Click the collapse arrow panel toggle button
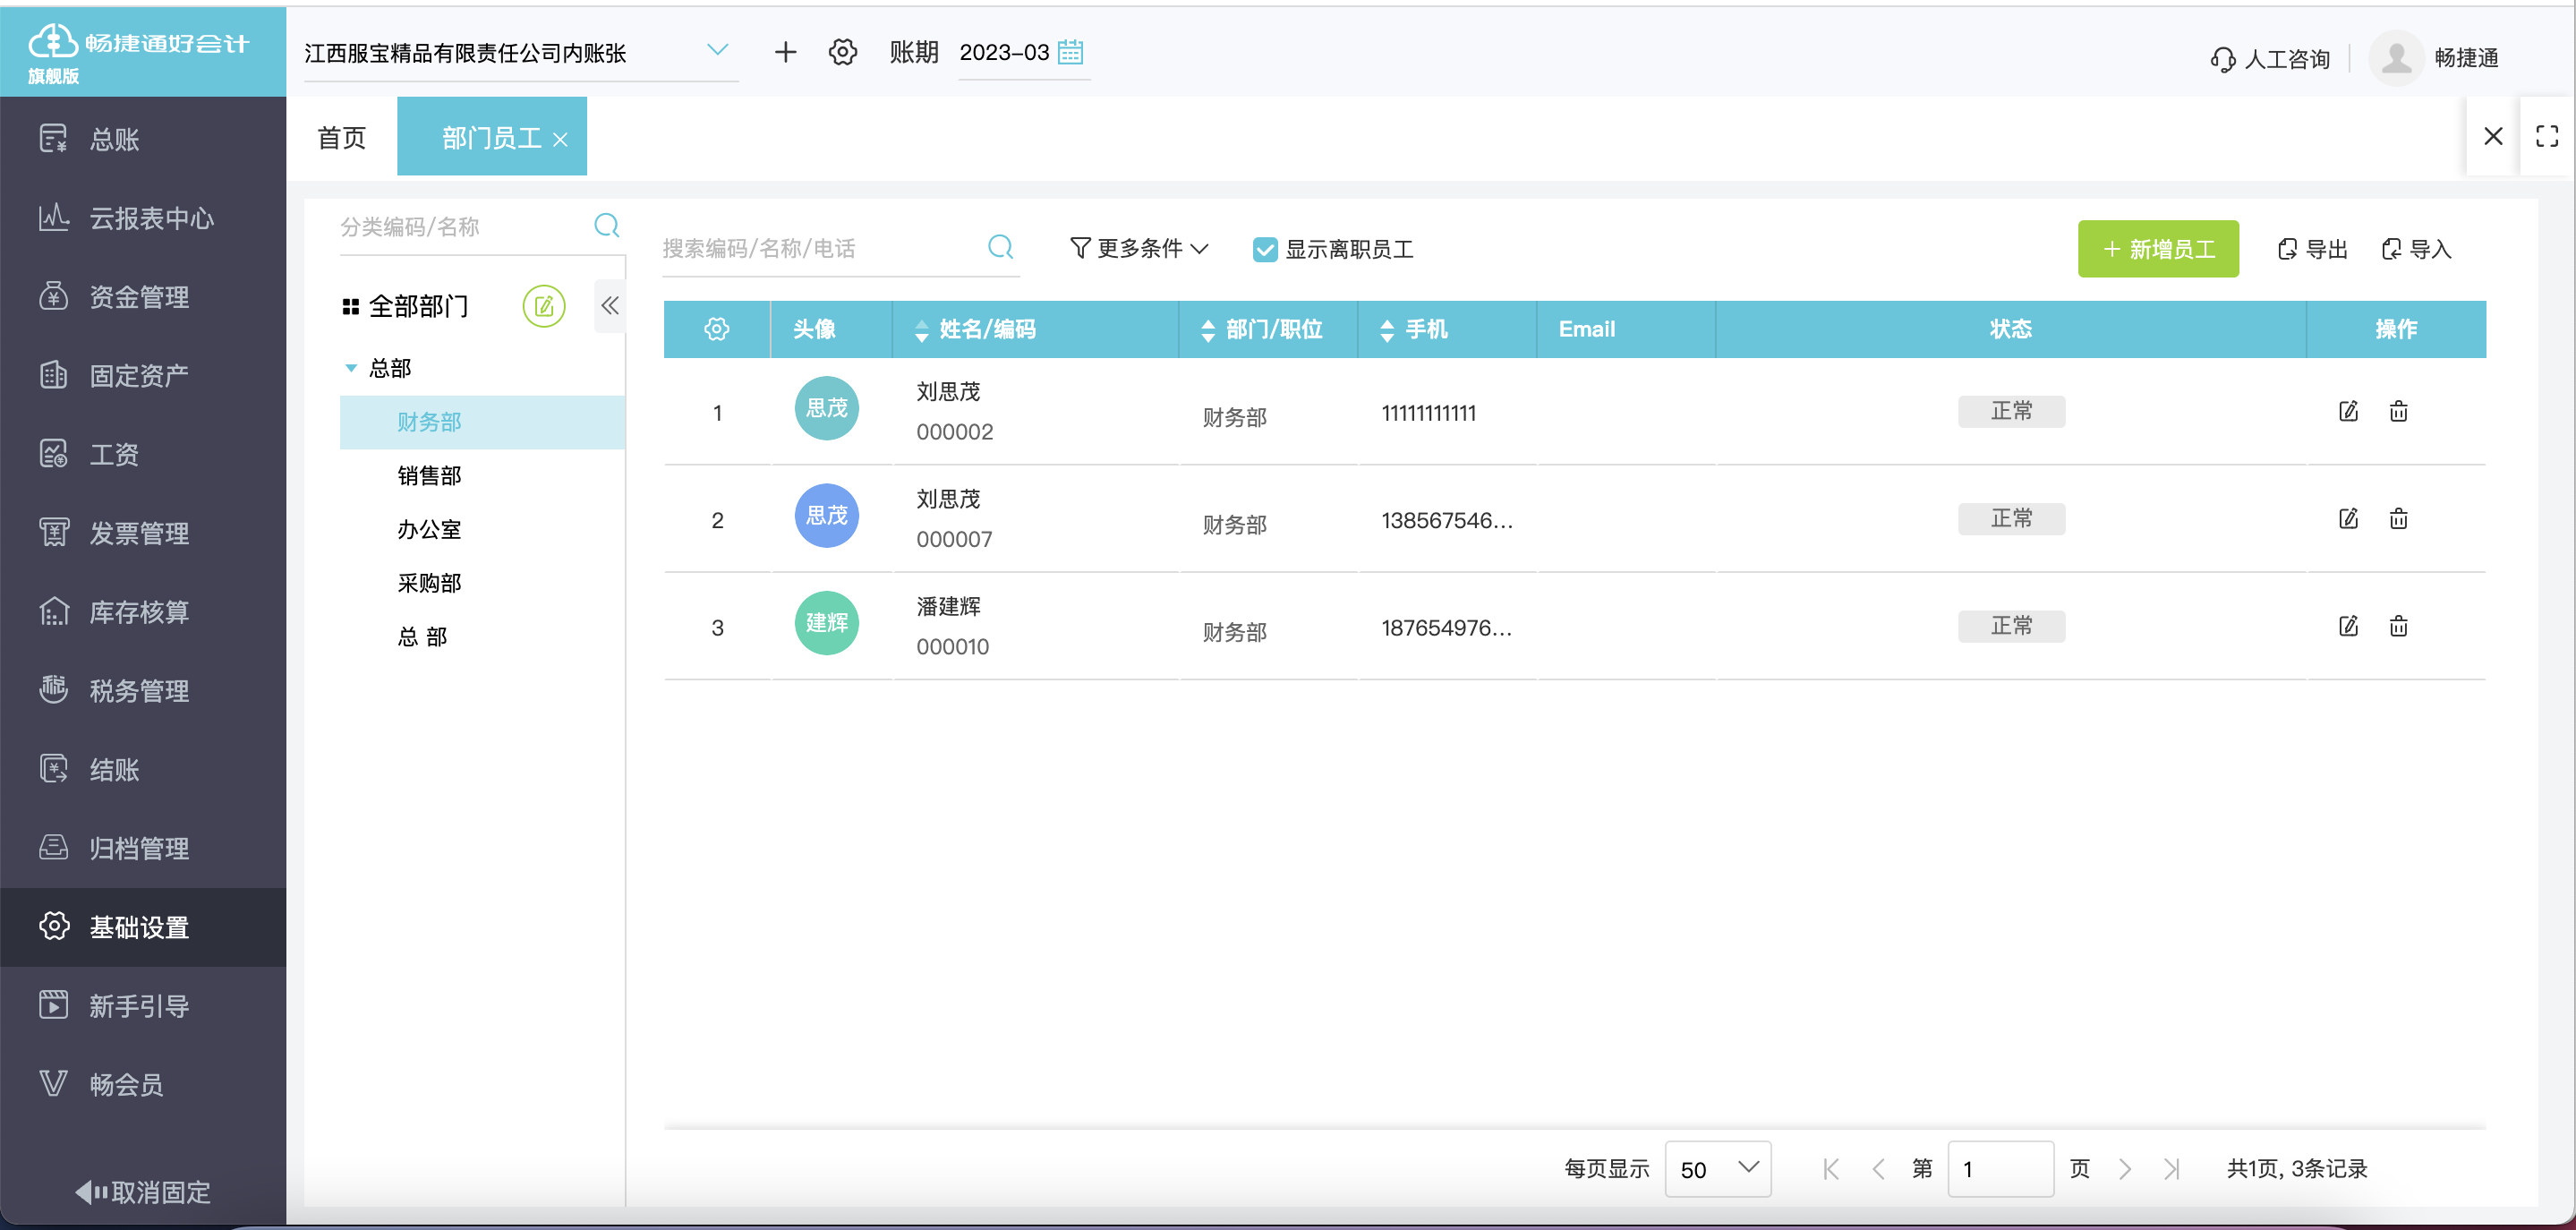Viewport: 2576px width, 1230px height. click(x=608, y=305)
